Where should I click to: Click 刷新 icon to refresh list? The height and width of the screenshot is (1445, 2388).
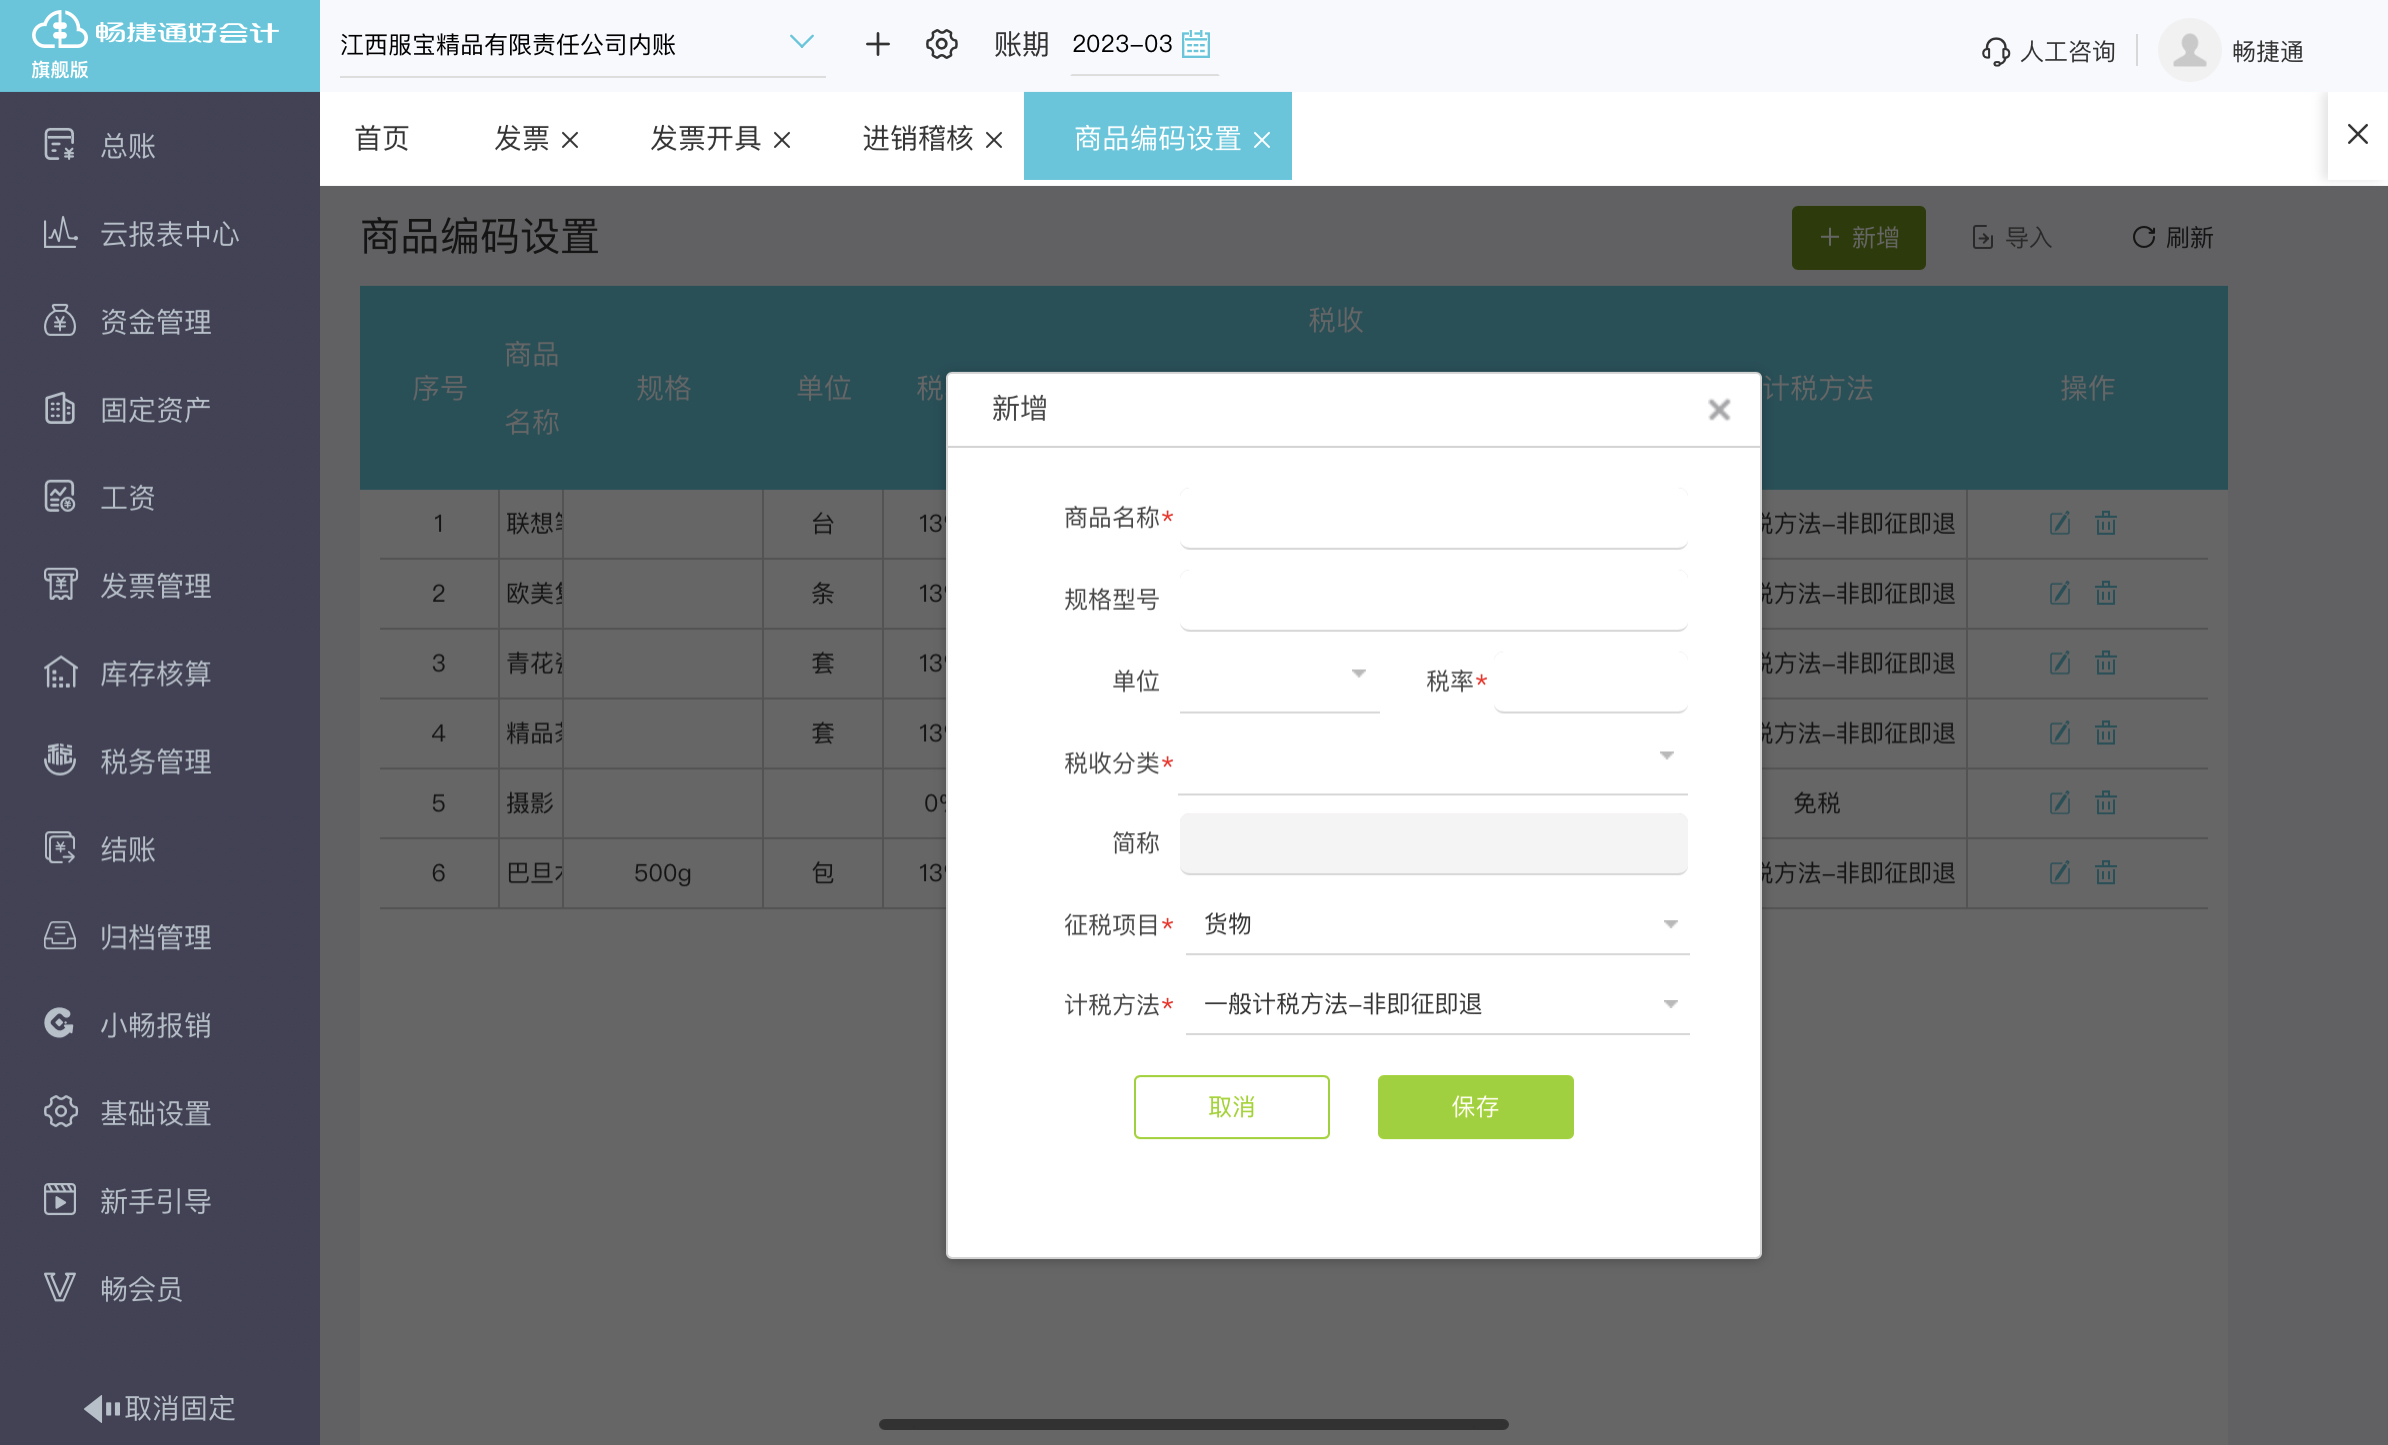pos(2144,237)
